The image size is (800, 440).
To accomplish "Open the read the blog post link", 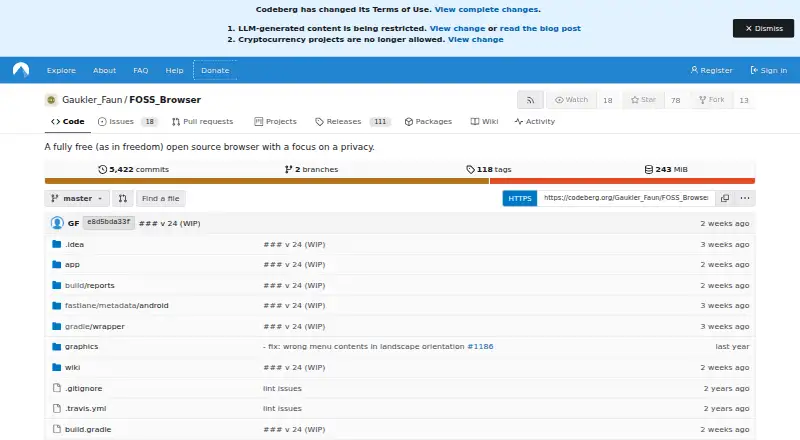I will coord(540,29).
